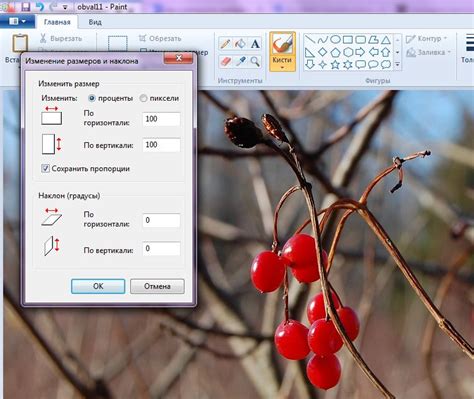
Task: Click the Save floppy disk icon
Action: click(25, 7)
